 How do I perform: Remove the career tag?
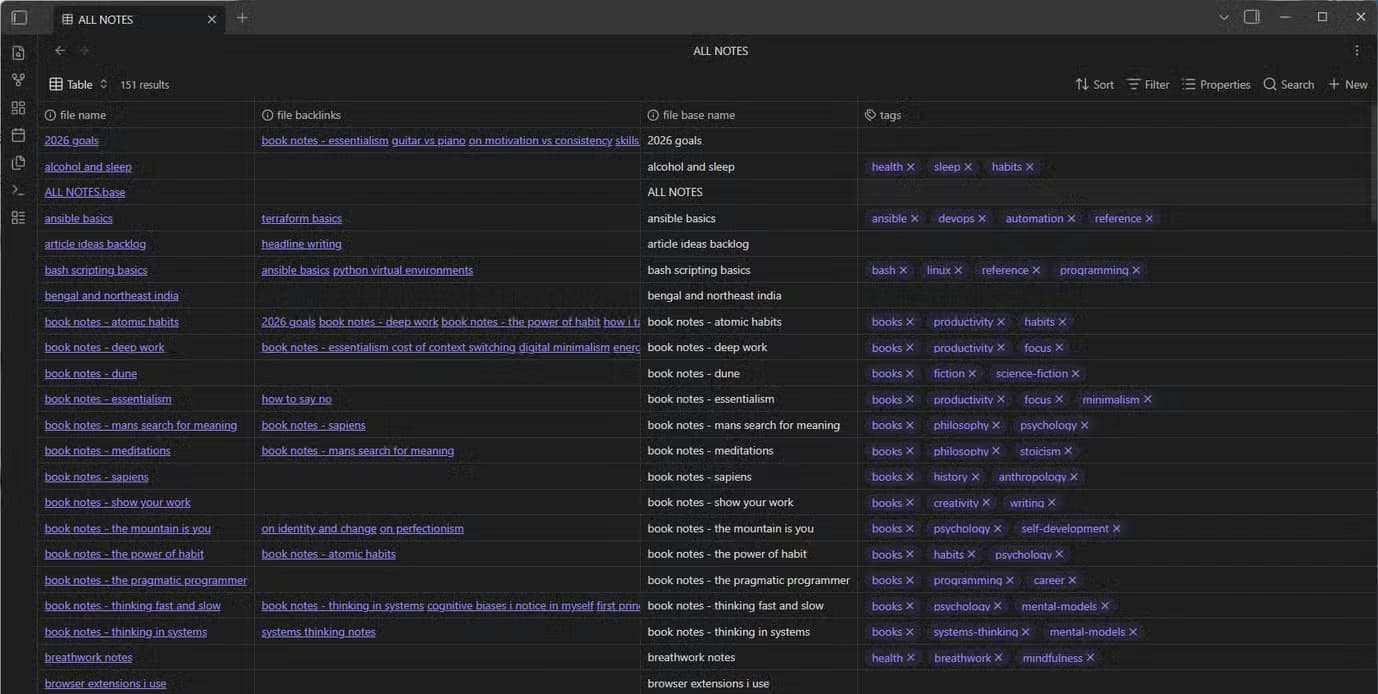1072,581
